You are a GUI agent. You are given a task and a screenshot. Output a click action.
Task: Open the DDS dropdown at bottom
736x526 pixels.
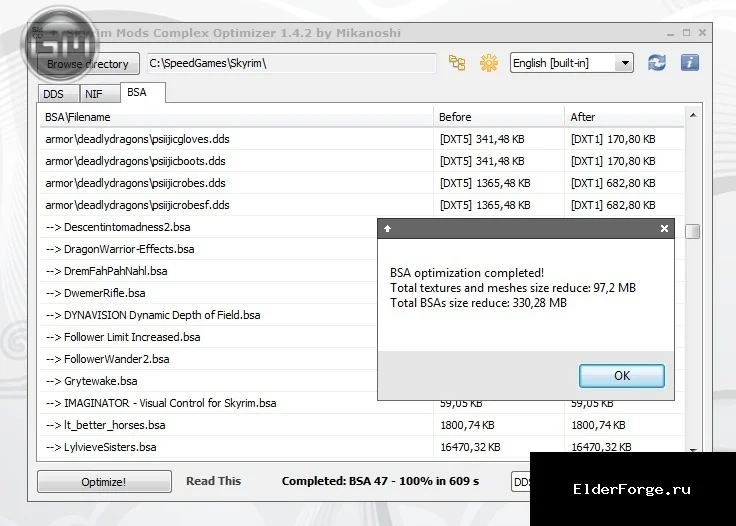click(x=521, y=481)
